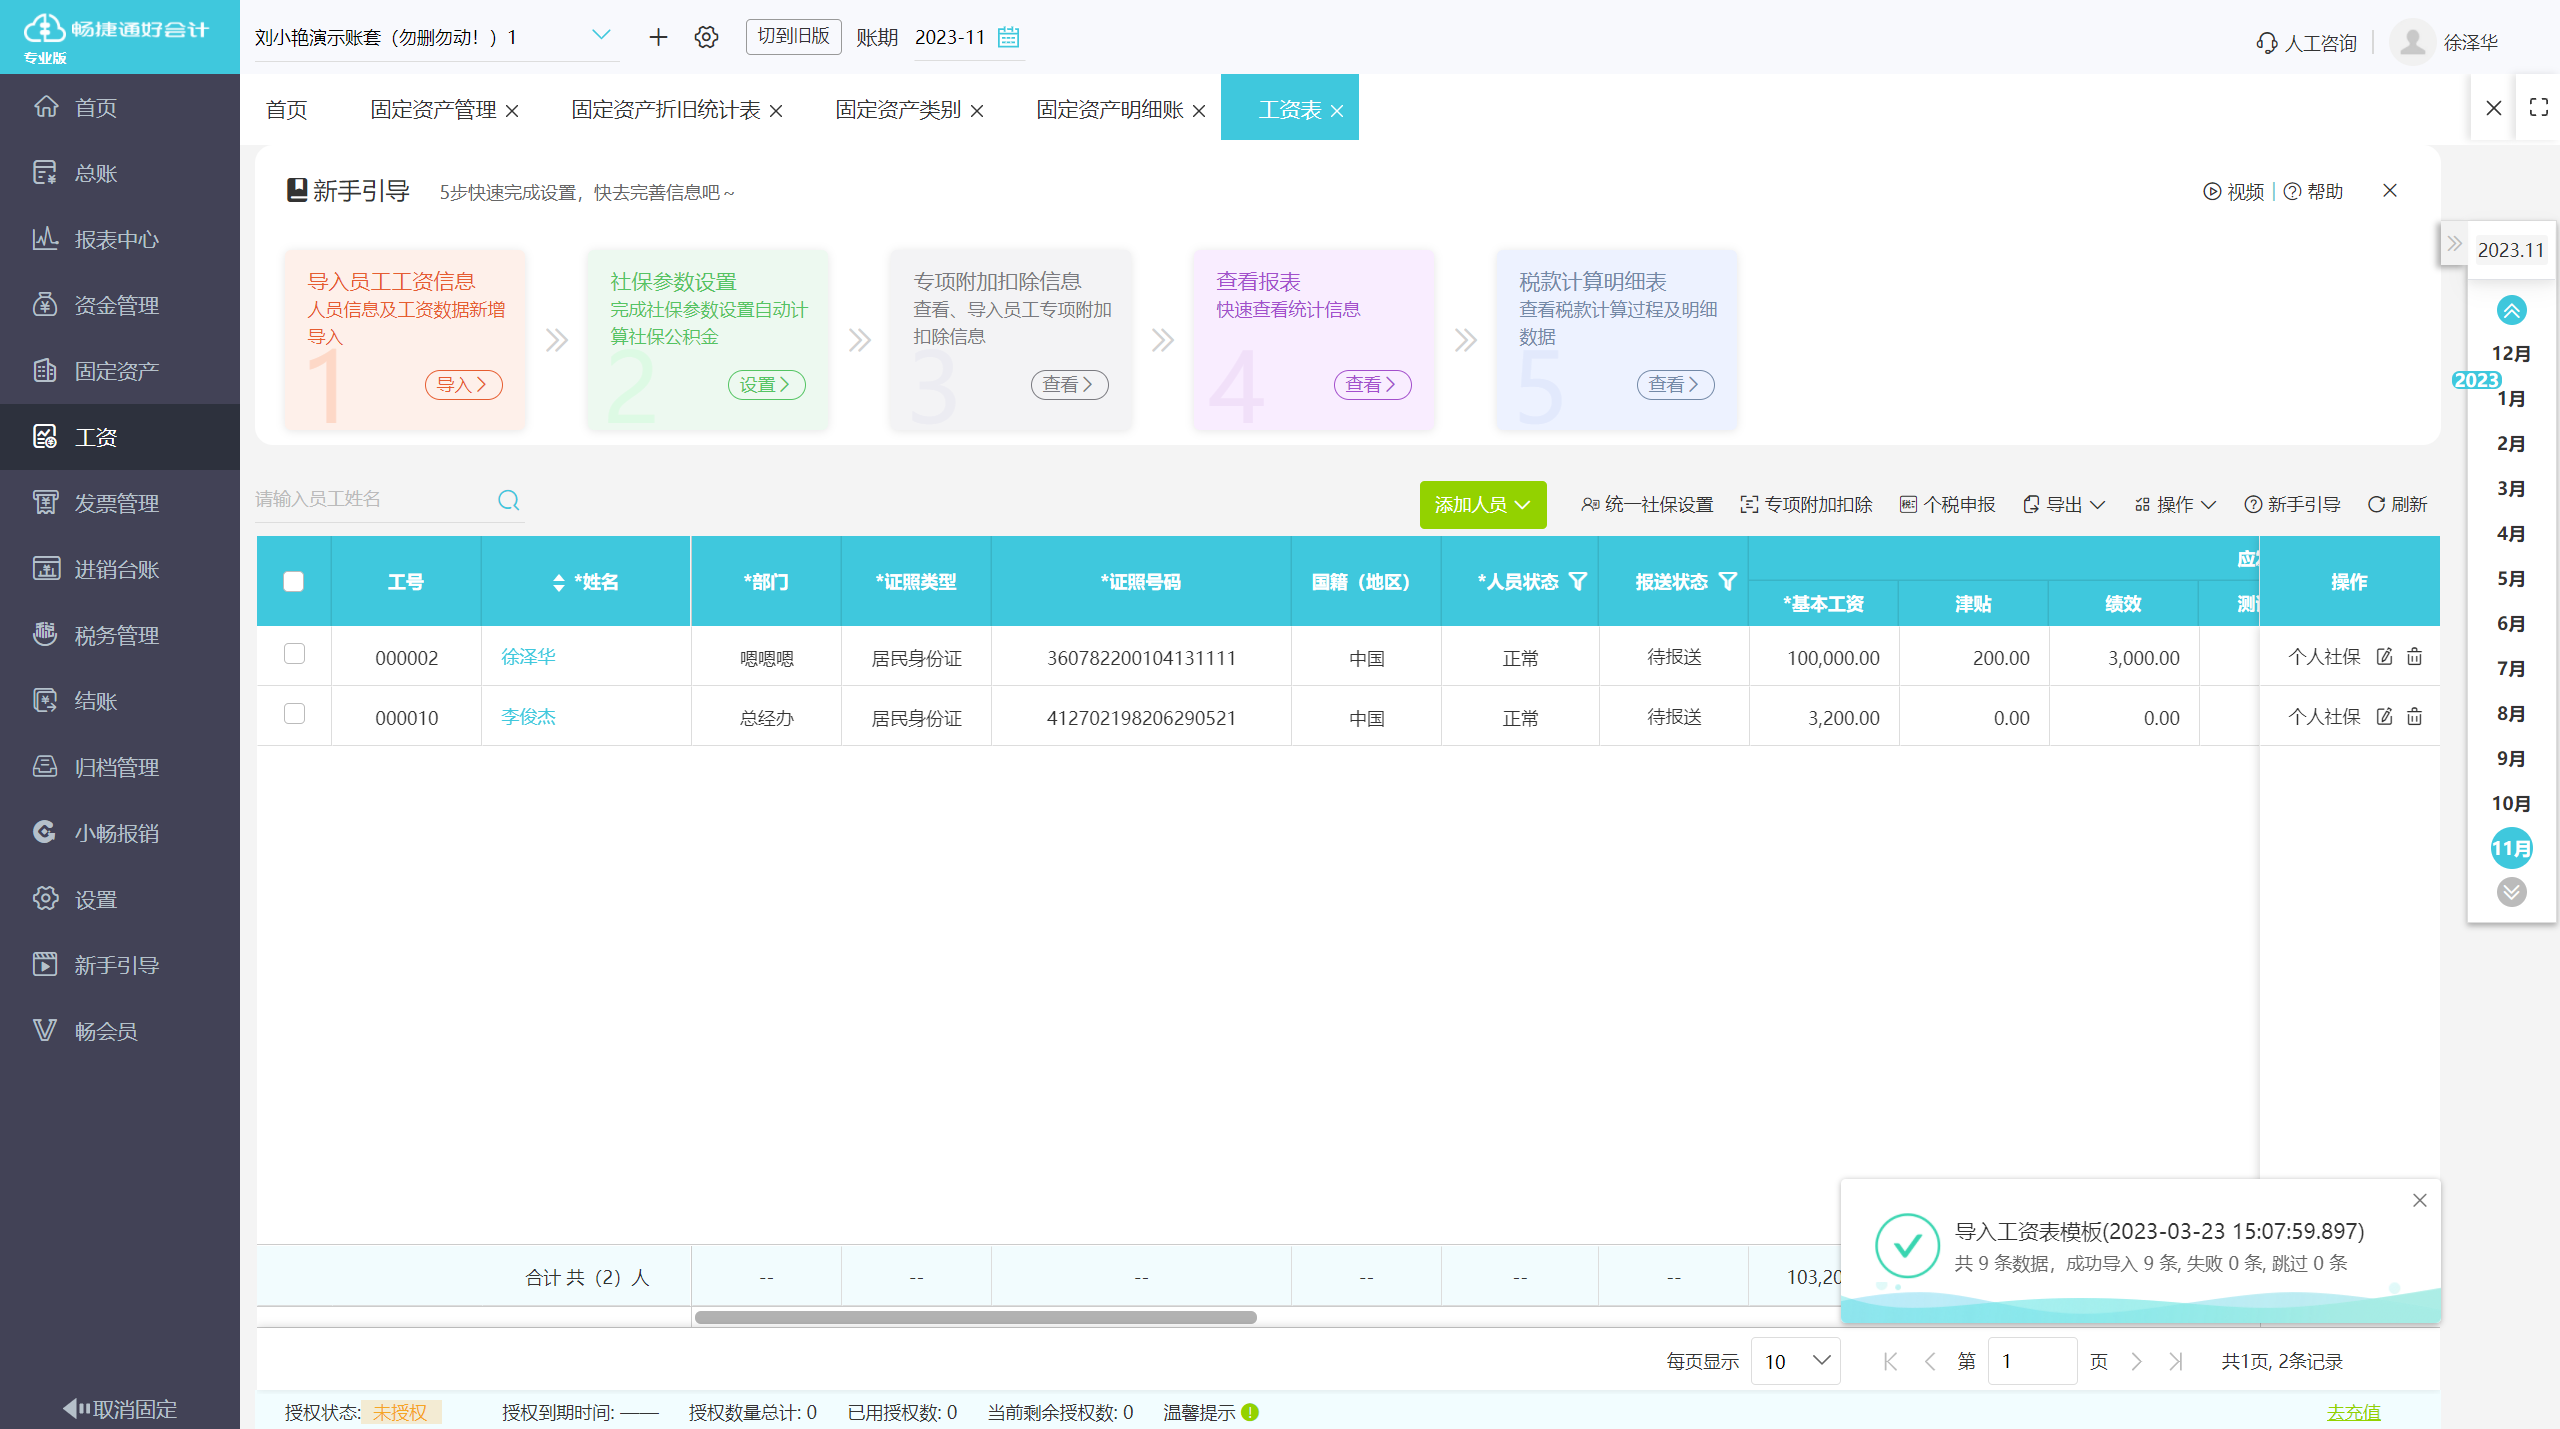Toggle the checkbox for employee 李俊杰
Image resolution: width=2560 pixels, height=1429 pixels.
tap(294, 714)
